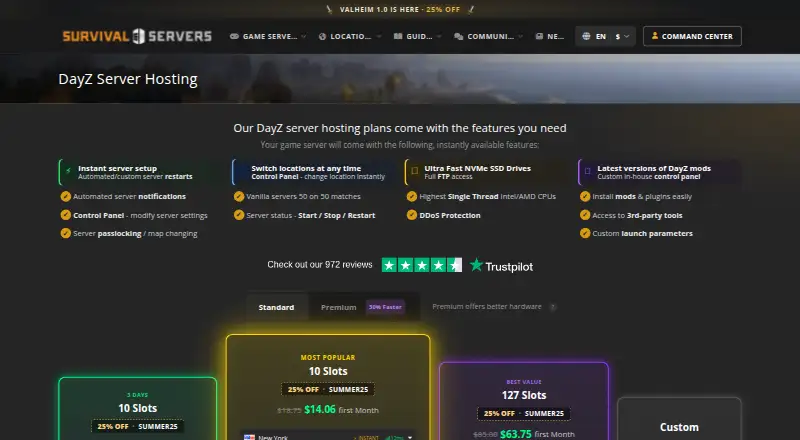Click the US flag in New York location selector
This screenshot has width=800, height=440.
[x=249, y=437]
